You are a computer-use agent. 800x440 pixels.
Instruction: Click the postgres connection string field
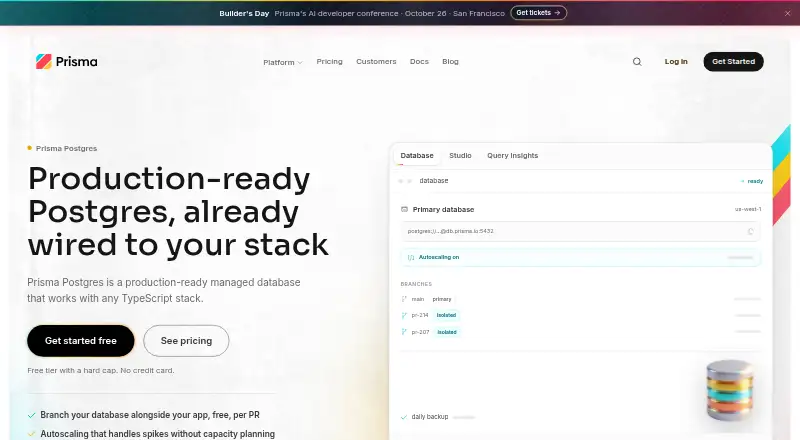click(x=580, y=231)
